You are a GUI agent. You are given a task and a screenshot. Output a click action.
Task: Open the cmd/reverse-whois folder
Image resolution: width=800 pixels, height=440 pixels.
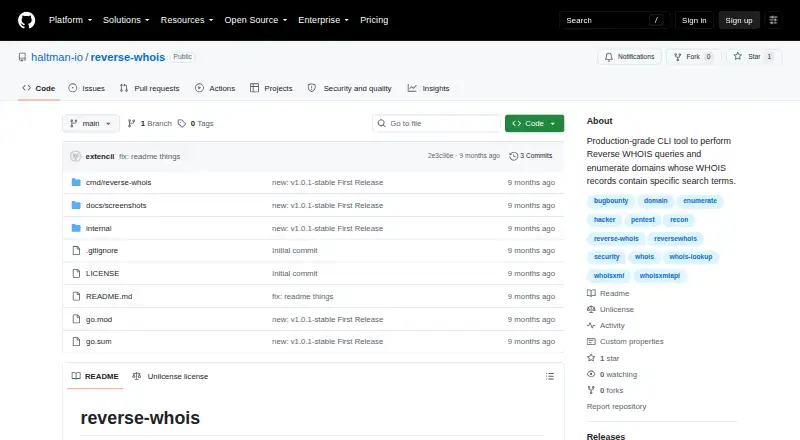118,182
